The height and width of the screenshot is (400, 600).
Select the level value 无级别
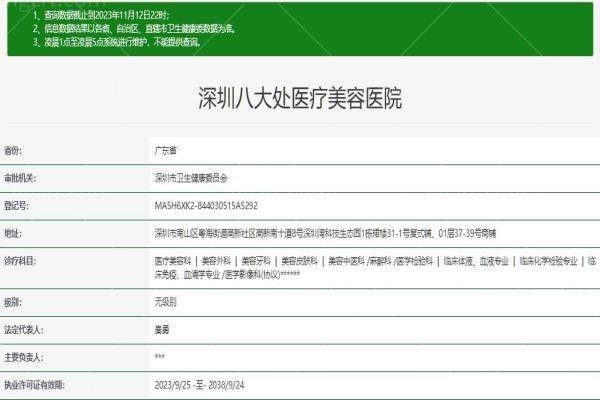(168, 300)
